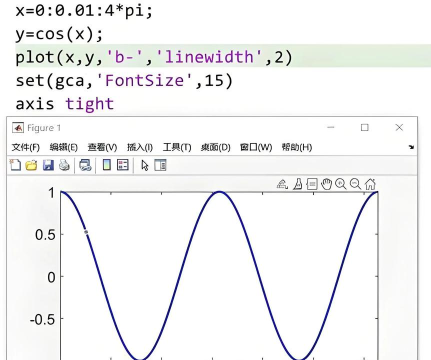The width and height of the screenshot is (431, 360).
Task: Click the 'FontSize' string in the set command
Action: coord(144,80)
